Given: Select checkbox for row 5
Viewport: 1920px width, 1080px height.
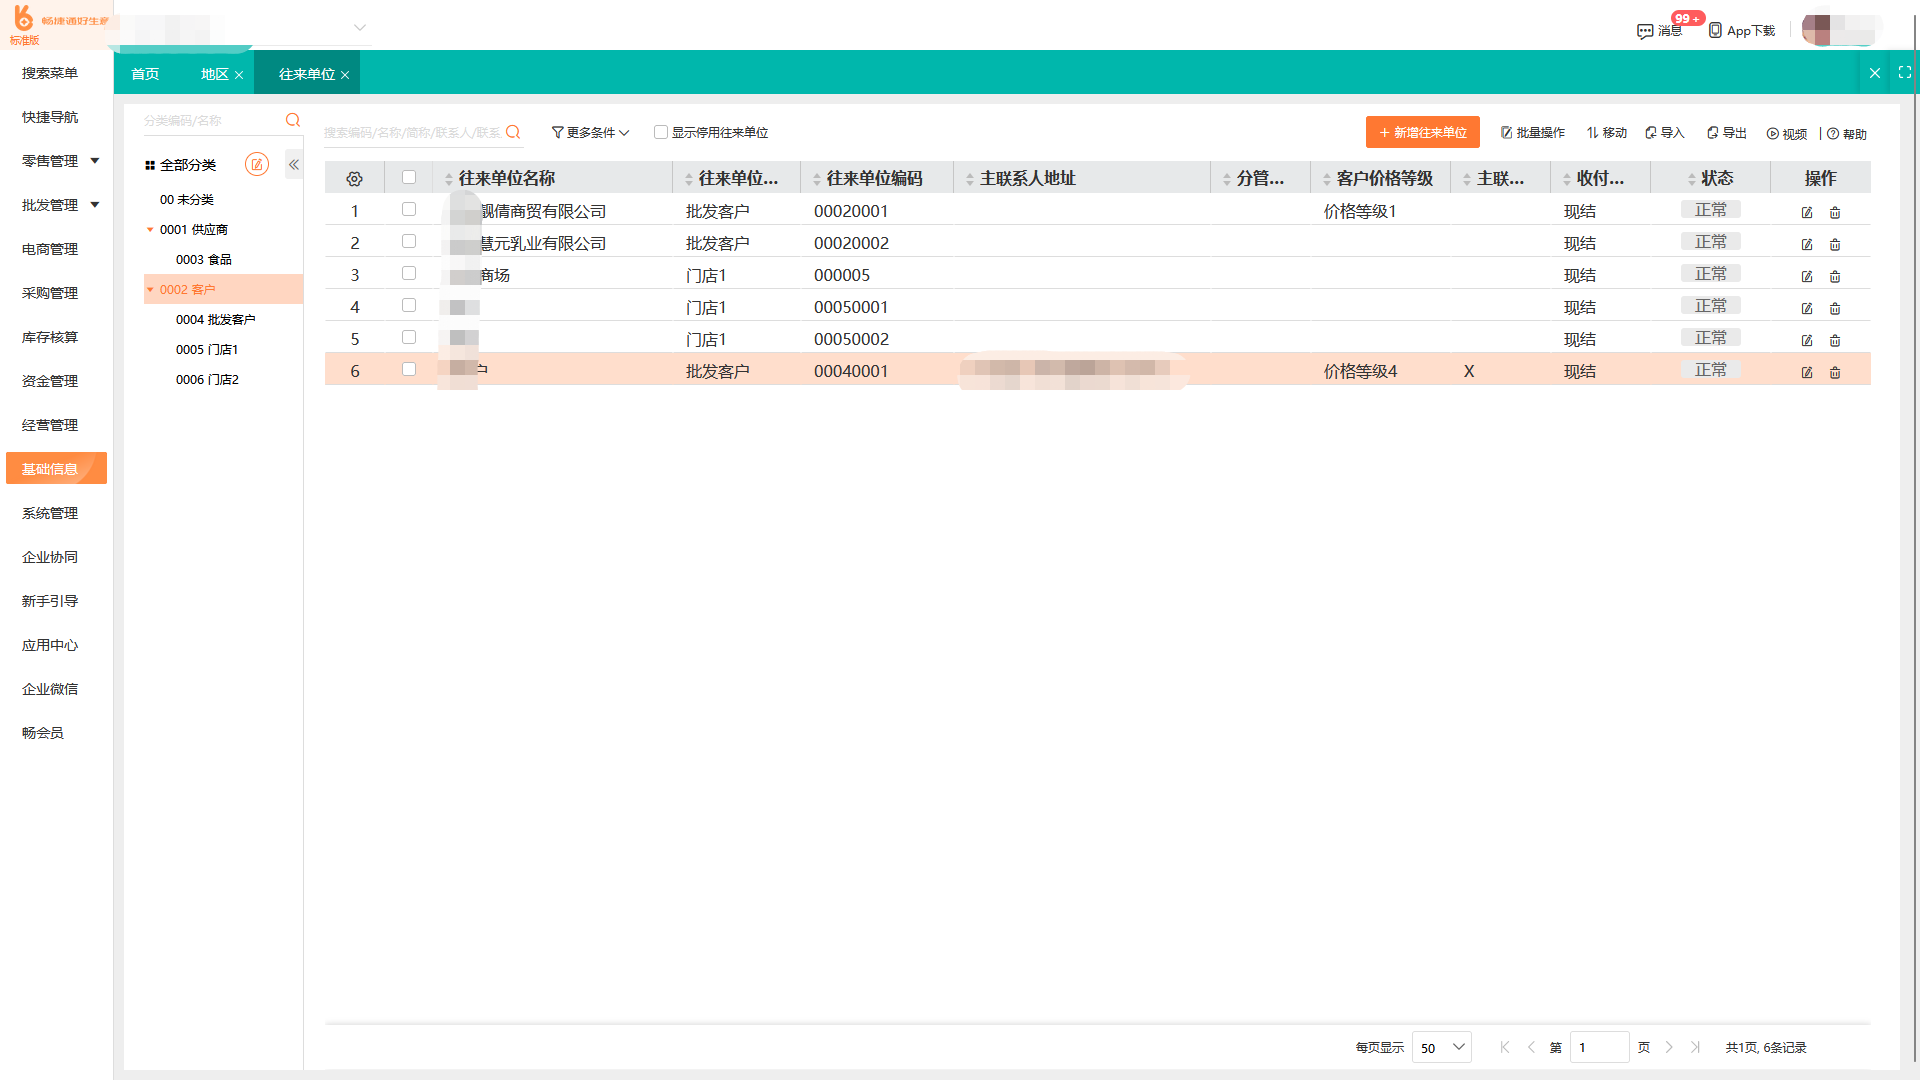Looking at the screenshot, I should 410,338.
